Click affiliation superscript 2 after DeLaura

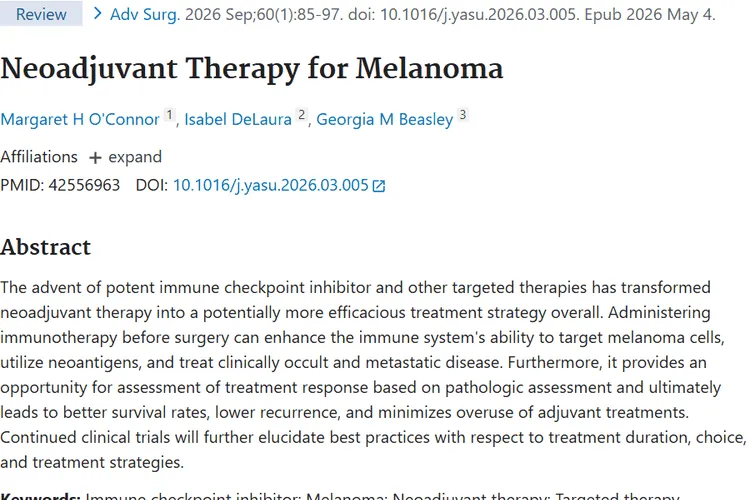click(x=301, y=115)
